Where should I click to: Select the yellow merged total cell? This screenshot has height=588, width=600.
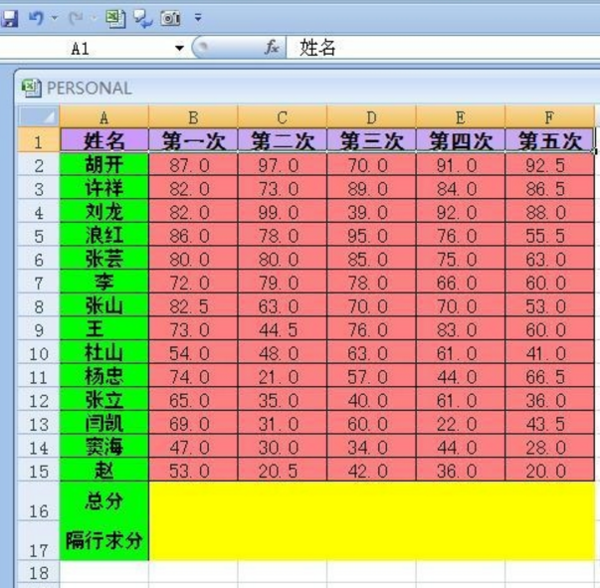(371, 520)
